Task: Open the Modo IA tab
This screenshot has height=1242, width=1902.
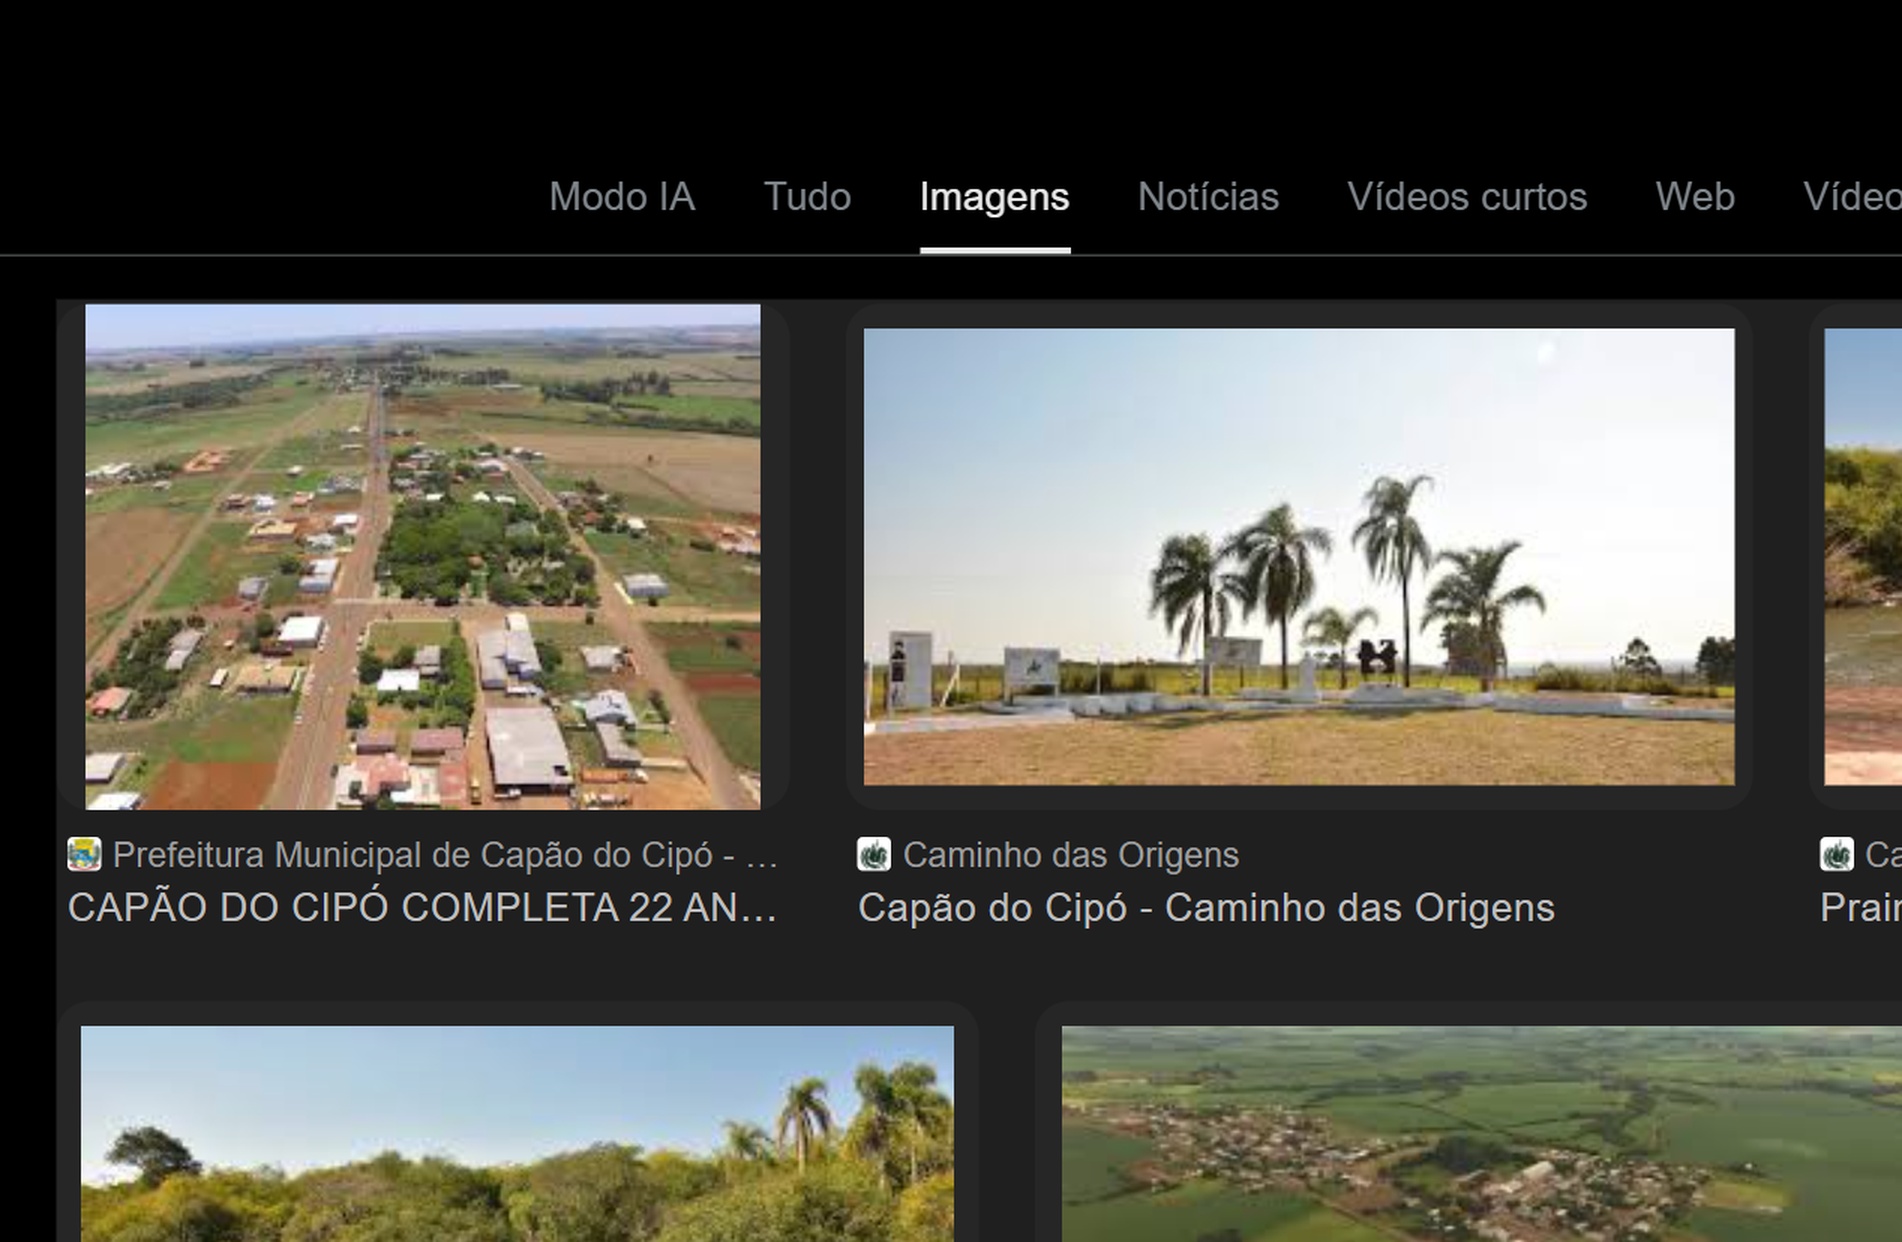Action: [621, 197]
